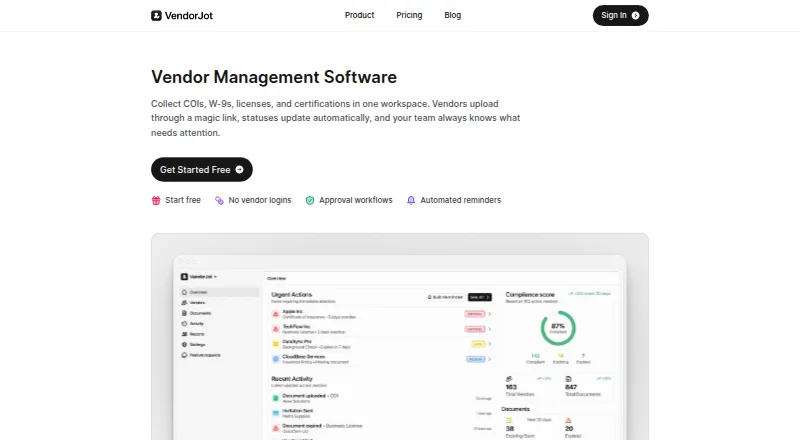Image resolution: width=800 pixels, height=440 pixels.
Task: Click the pink gift icon beside Start free
Action: pyautogui.click(x=156, y=201)
